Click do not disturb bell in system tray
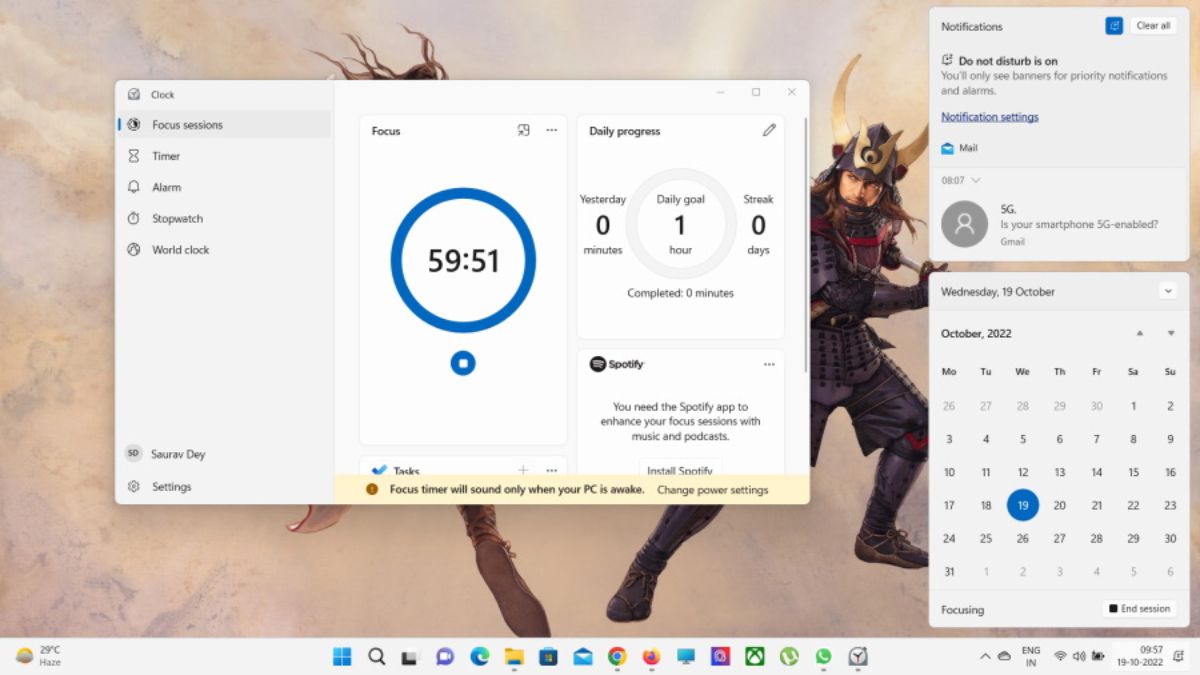The height and width of the screenshot is (675, 1200). tap(1178, 656)
